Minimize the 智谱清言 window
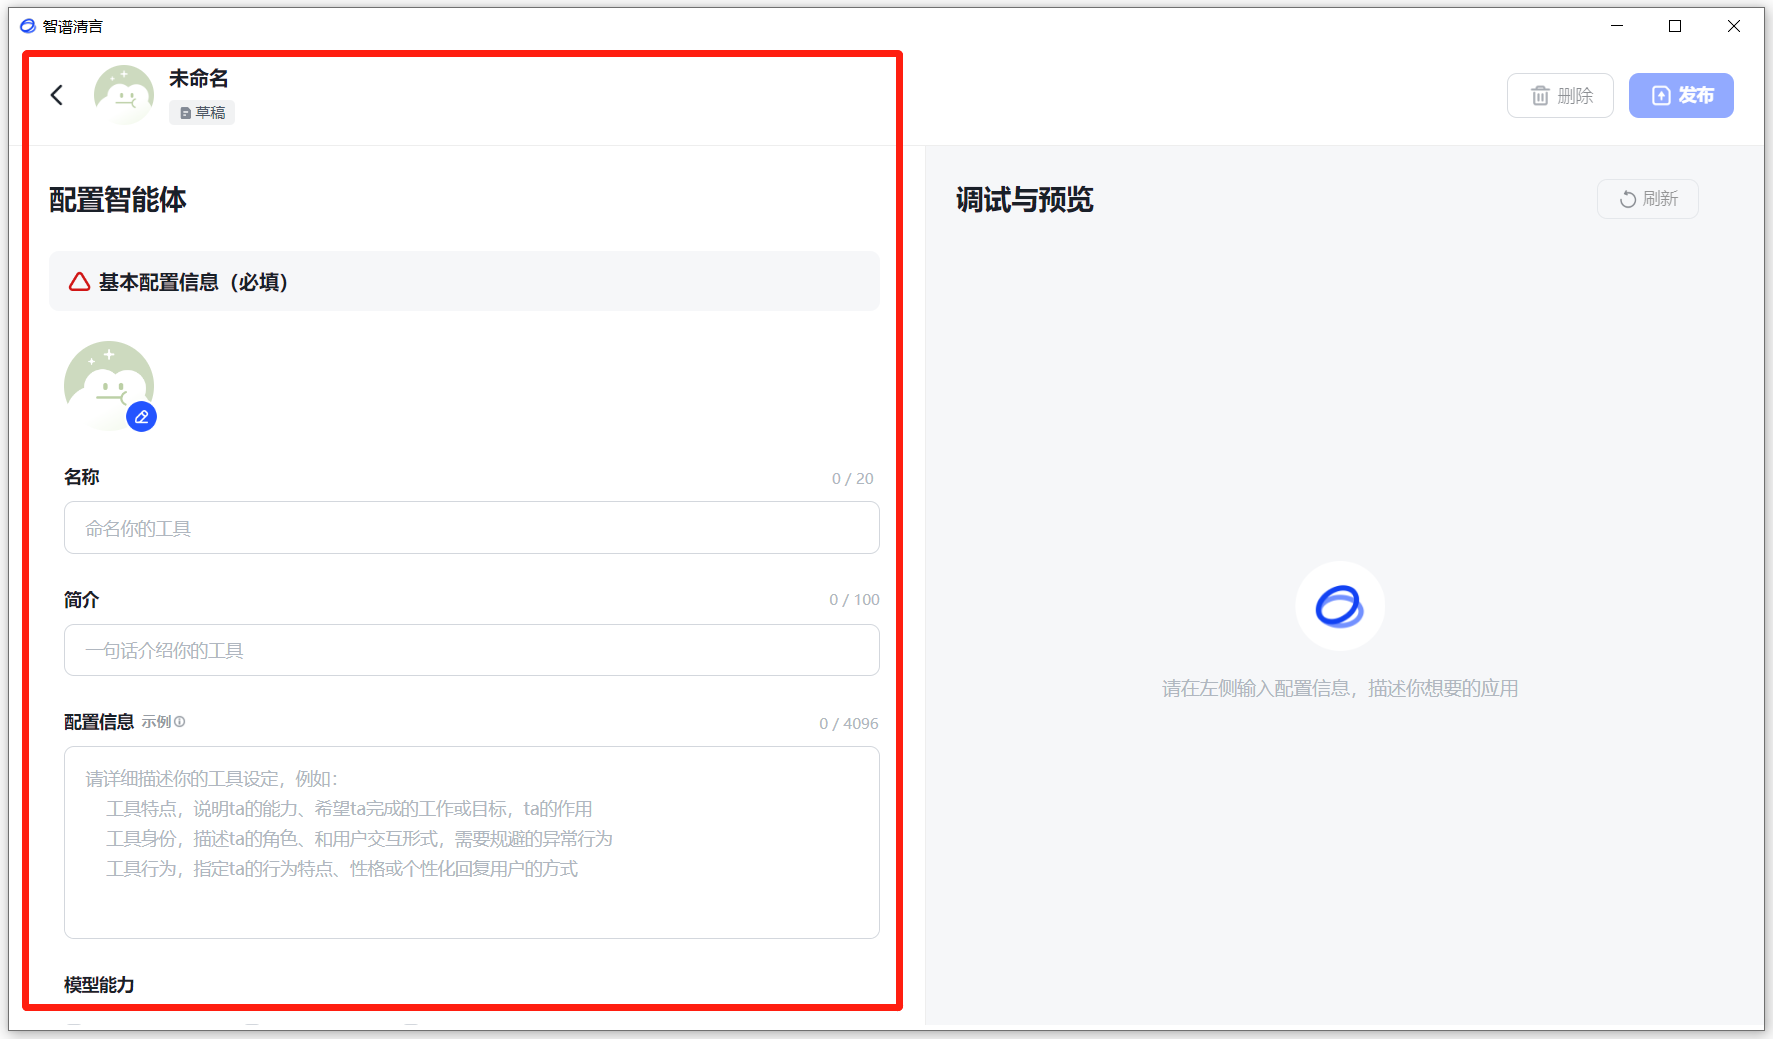Image resolution: width=1773 pixels, height=1039 pixels. (1617, 26)
